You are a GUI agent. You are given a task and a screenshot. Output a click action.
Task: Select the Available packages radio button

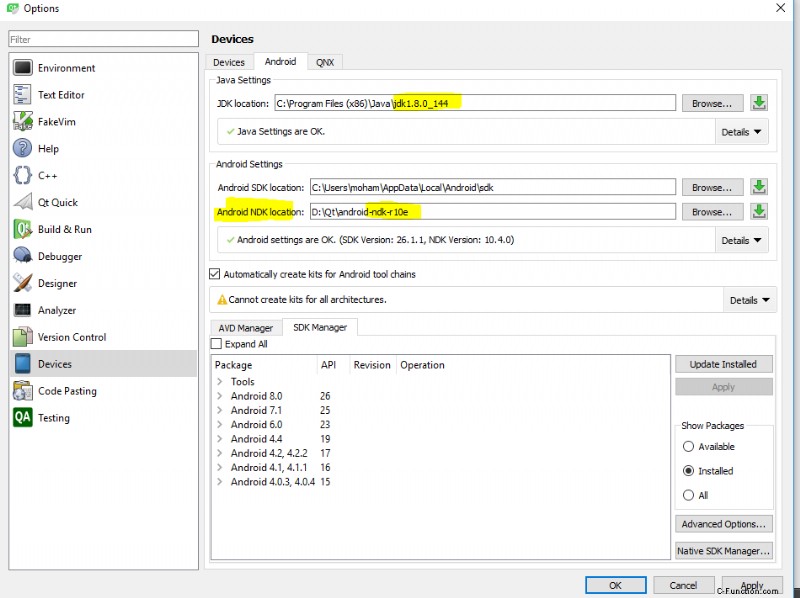click(688, 447)
